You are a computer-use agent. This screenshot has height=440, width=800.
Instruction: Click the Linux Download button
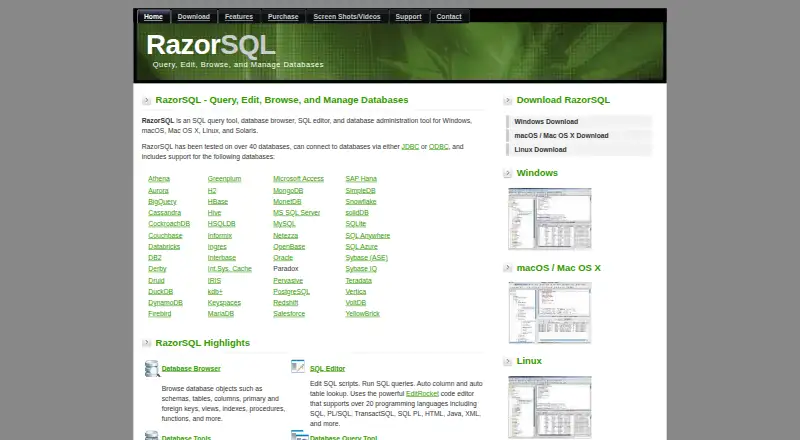[579, 150]
